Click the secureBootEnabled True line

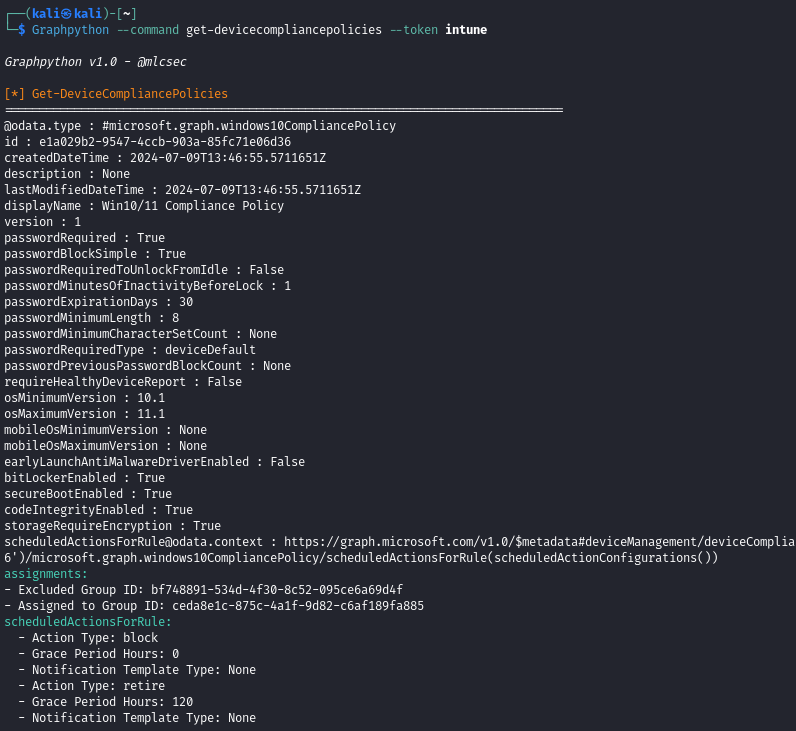(x=88, y=494)
